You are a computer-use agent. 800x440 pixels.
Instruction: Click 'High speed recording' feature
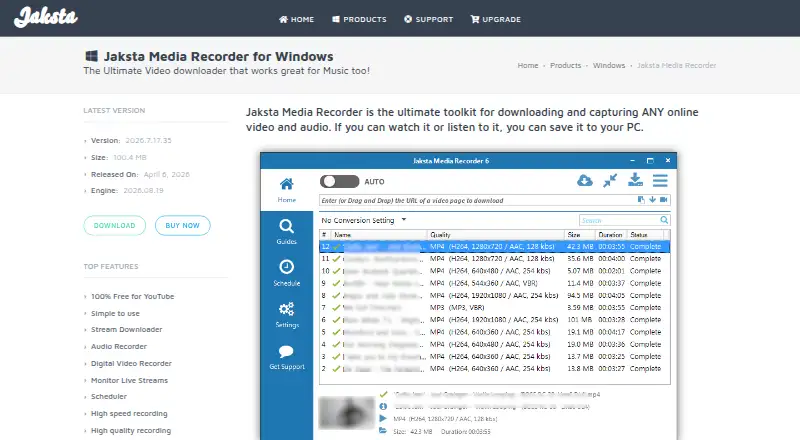coord(129,413)
